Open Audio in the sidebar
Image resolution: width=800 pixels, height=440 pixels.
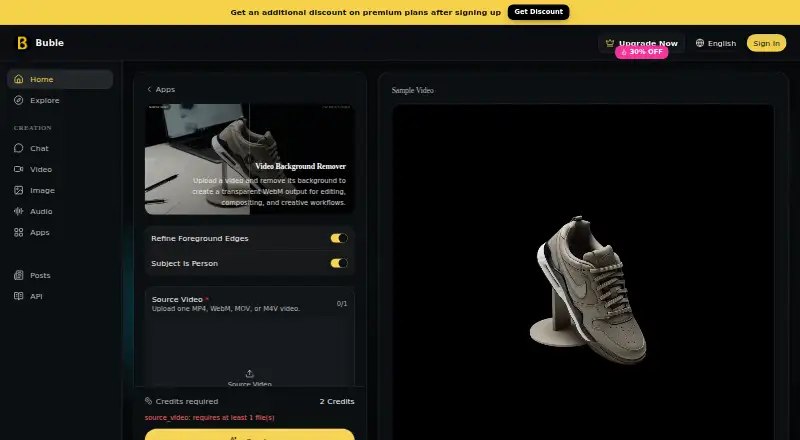[60, 211]
